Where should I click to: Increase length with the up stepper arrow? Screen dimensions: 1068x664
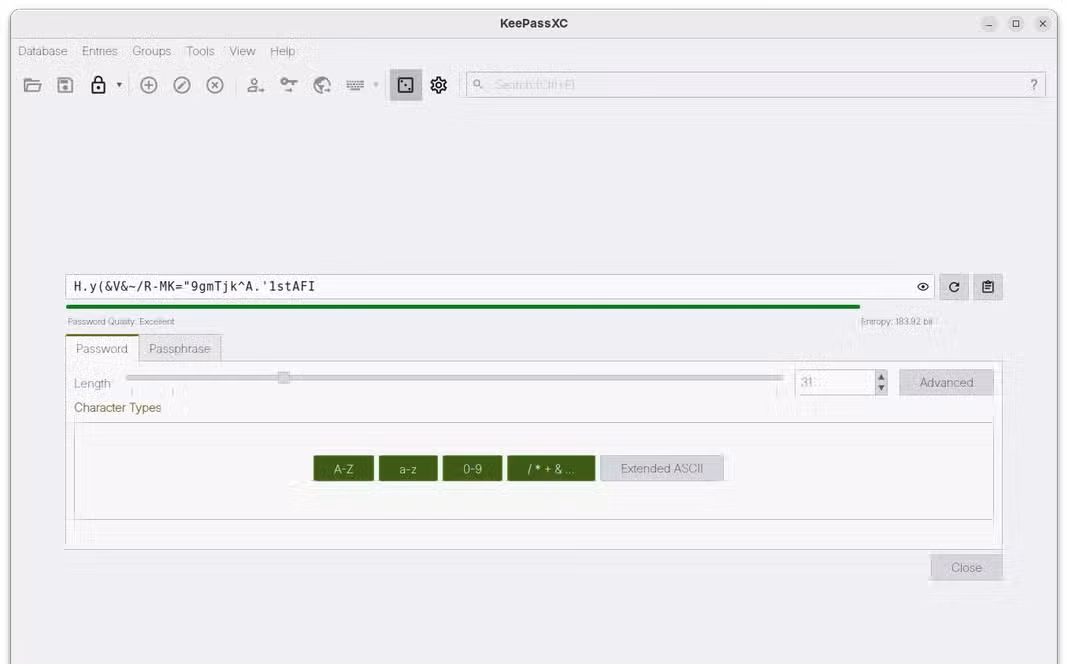point(881,376)
